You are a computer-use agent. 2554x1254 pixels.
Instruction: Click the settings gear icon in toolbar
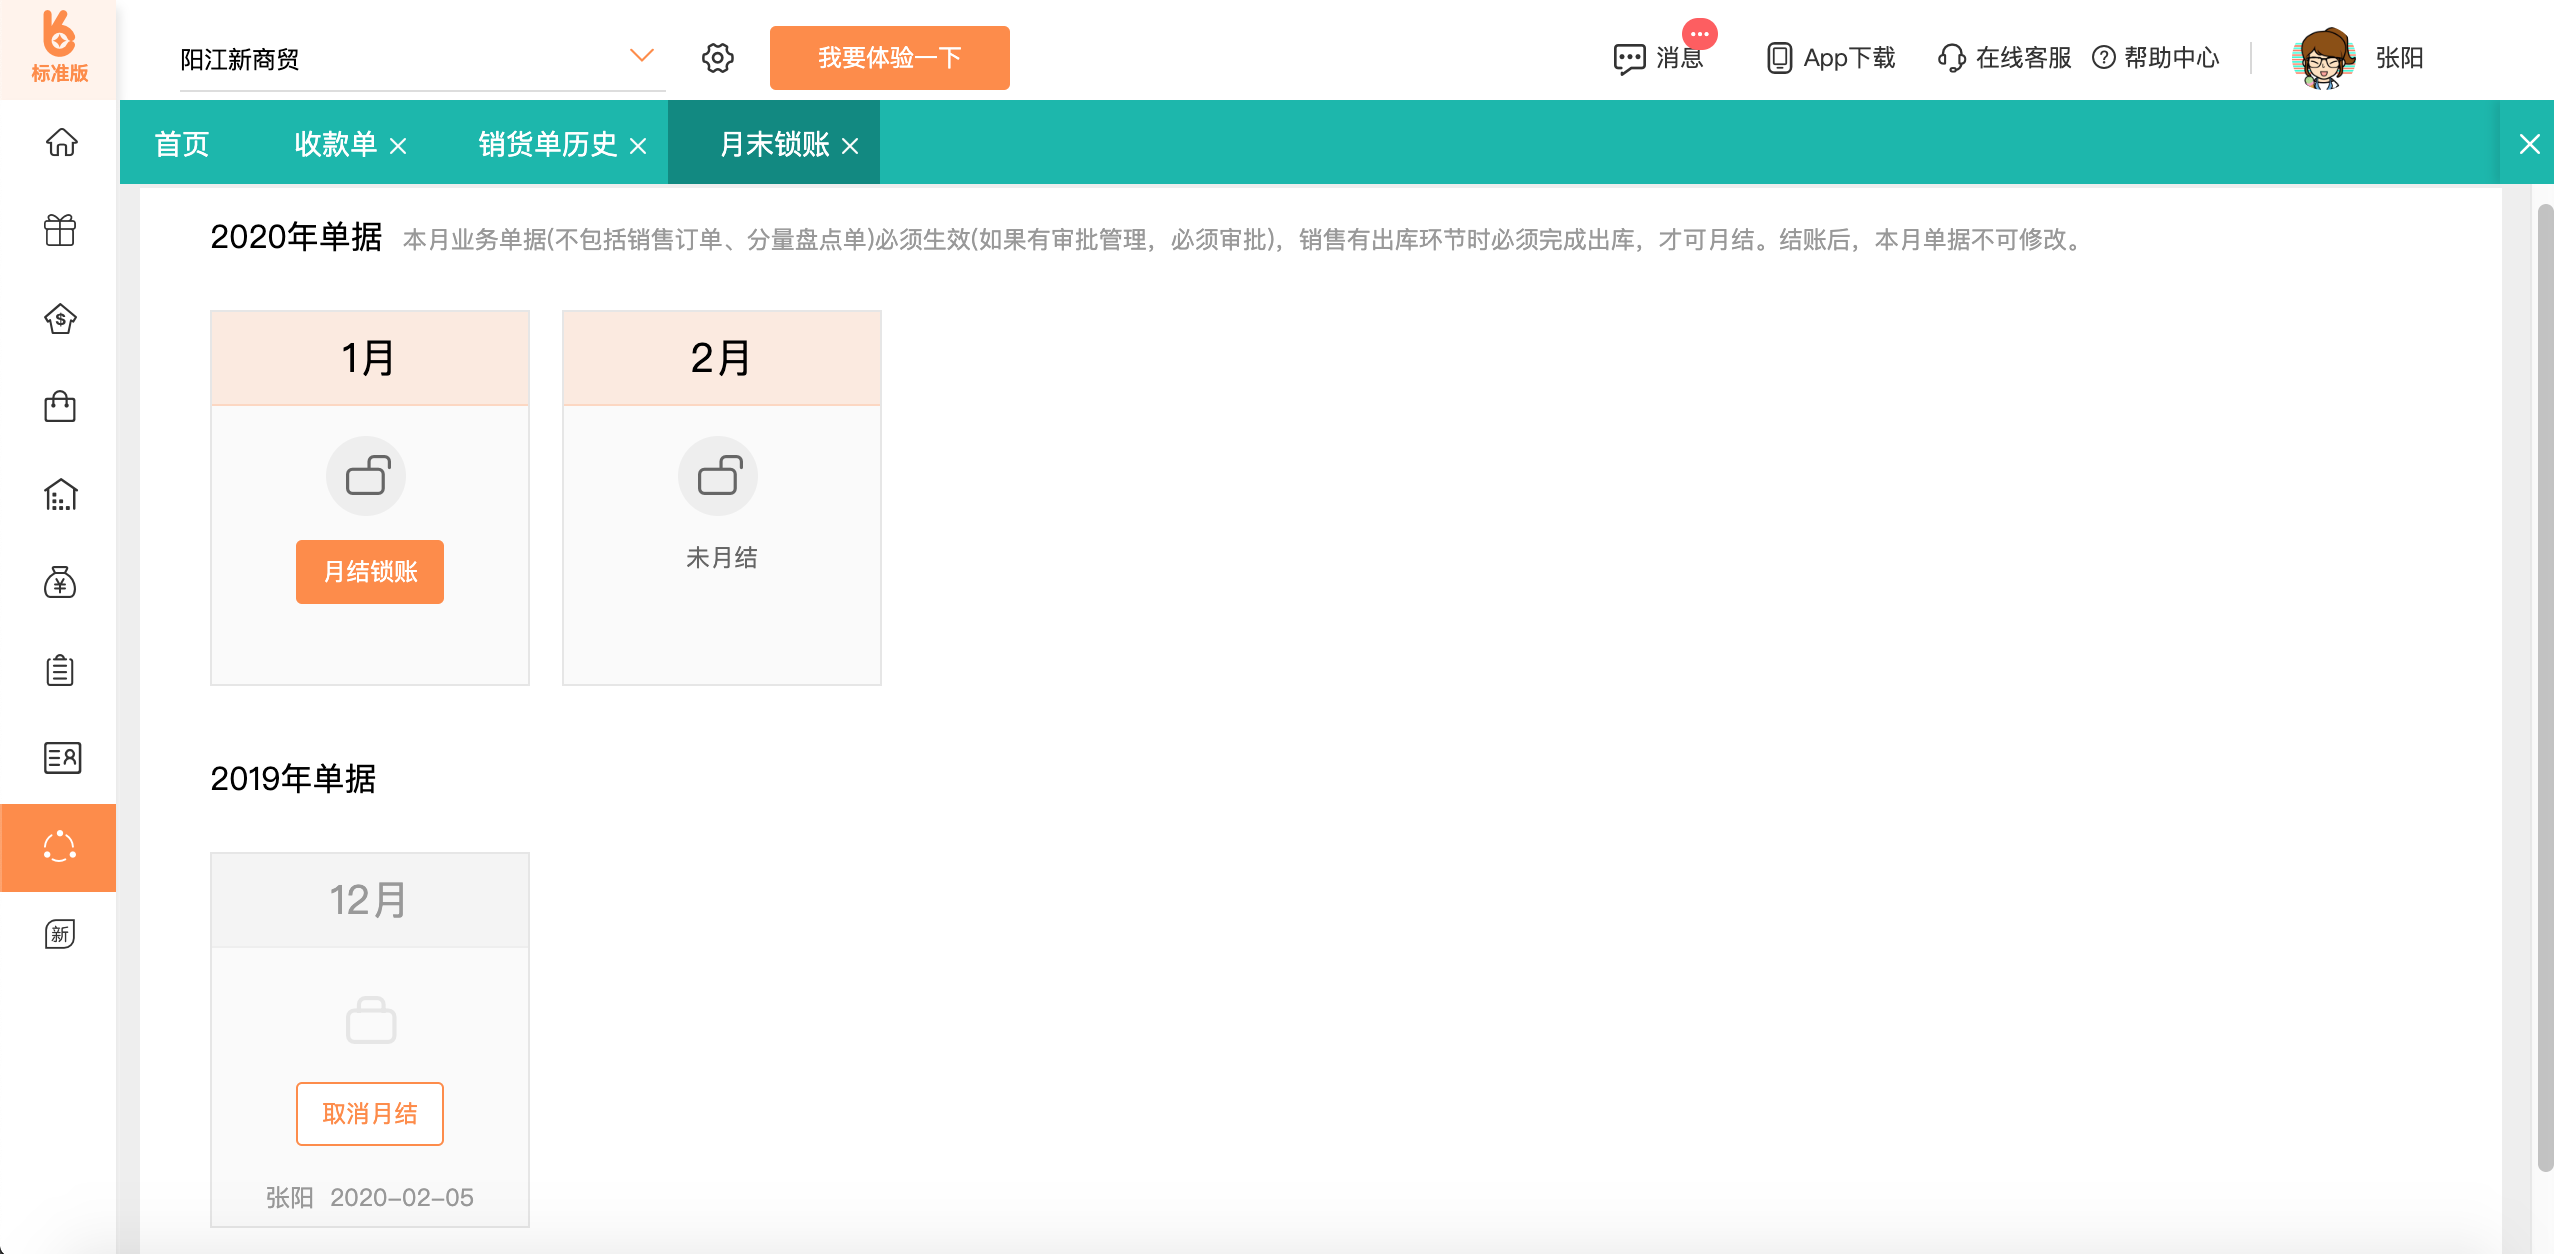click(x=717, y=59)
